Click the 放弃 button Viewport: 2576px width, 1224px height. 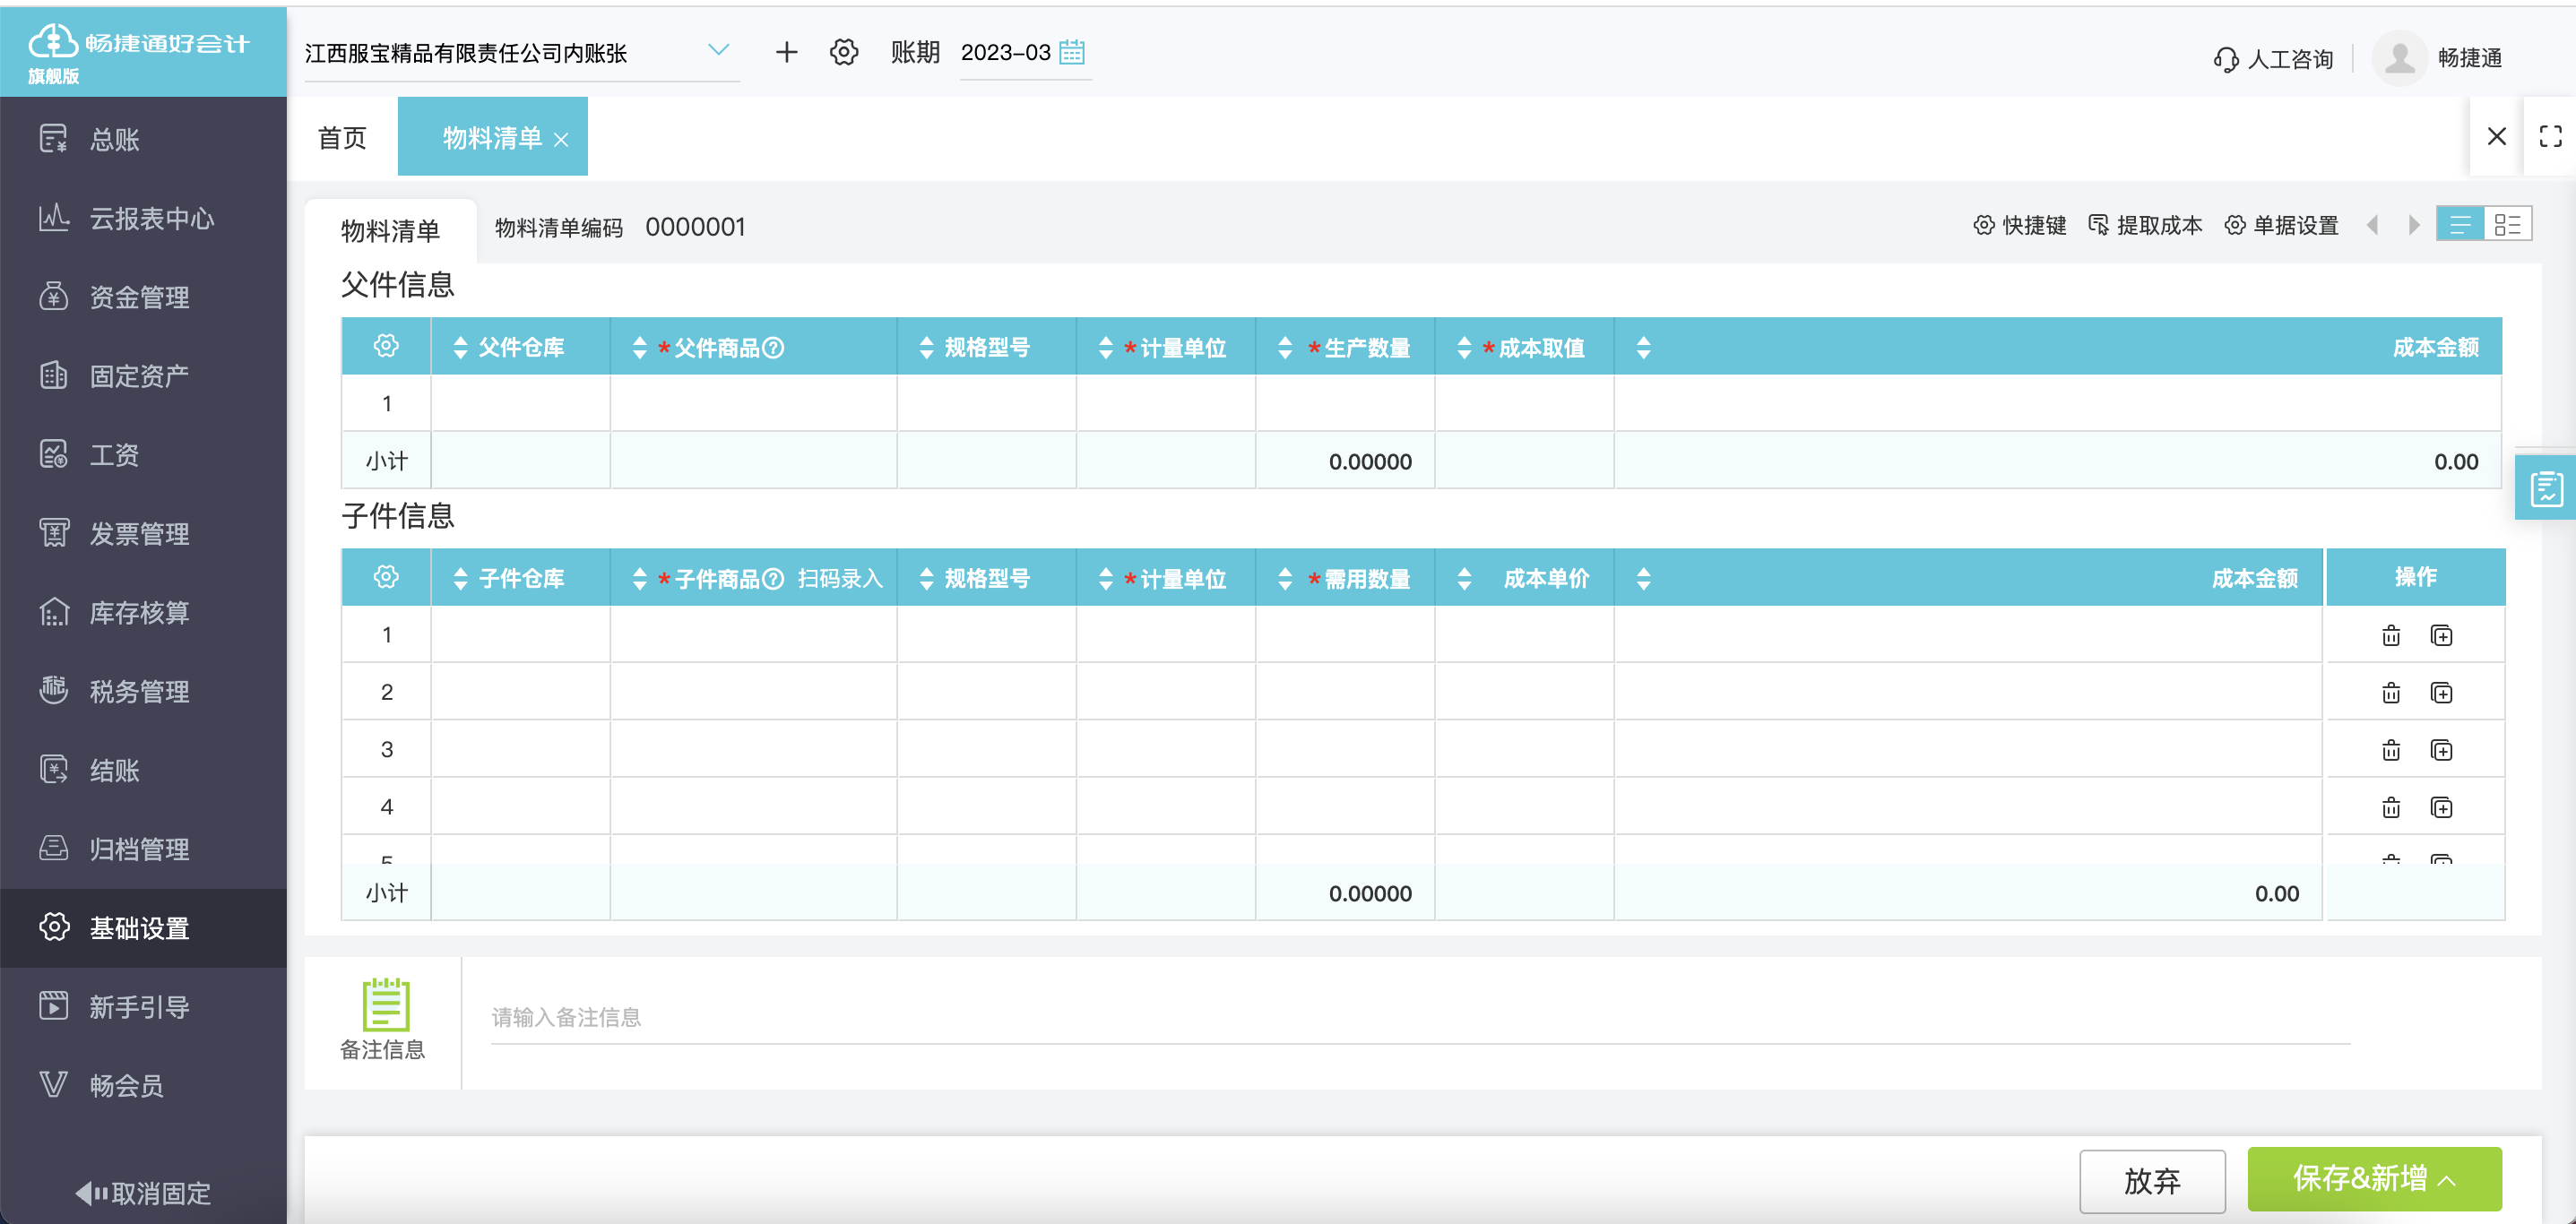(x=2152, y=1178)
